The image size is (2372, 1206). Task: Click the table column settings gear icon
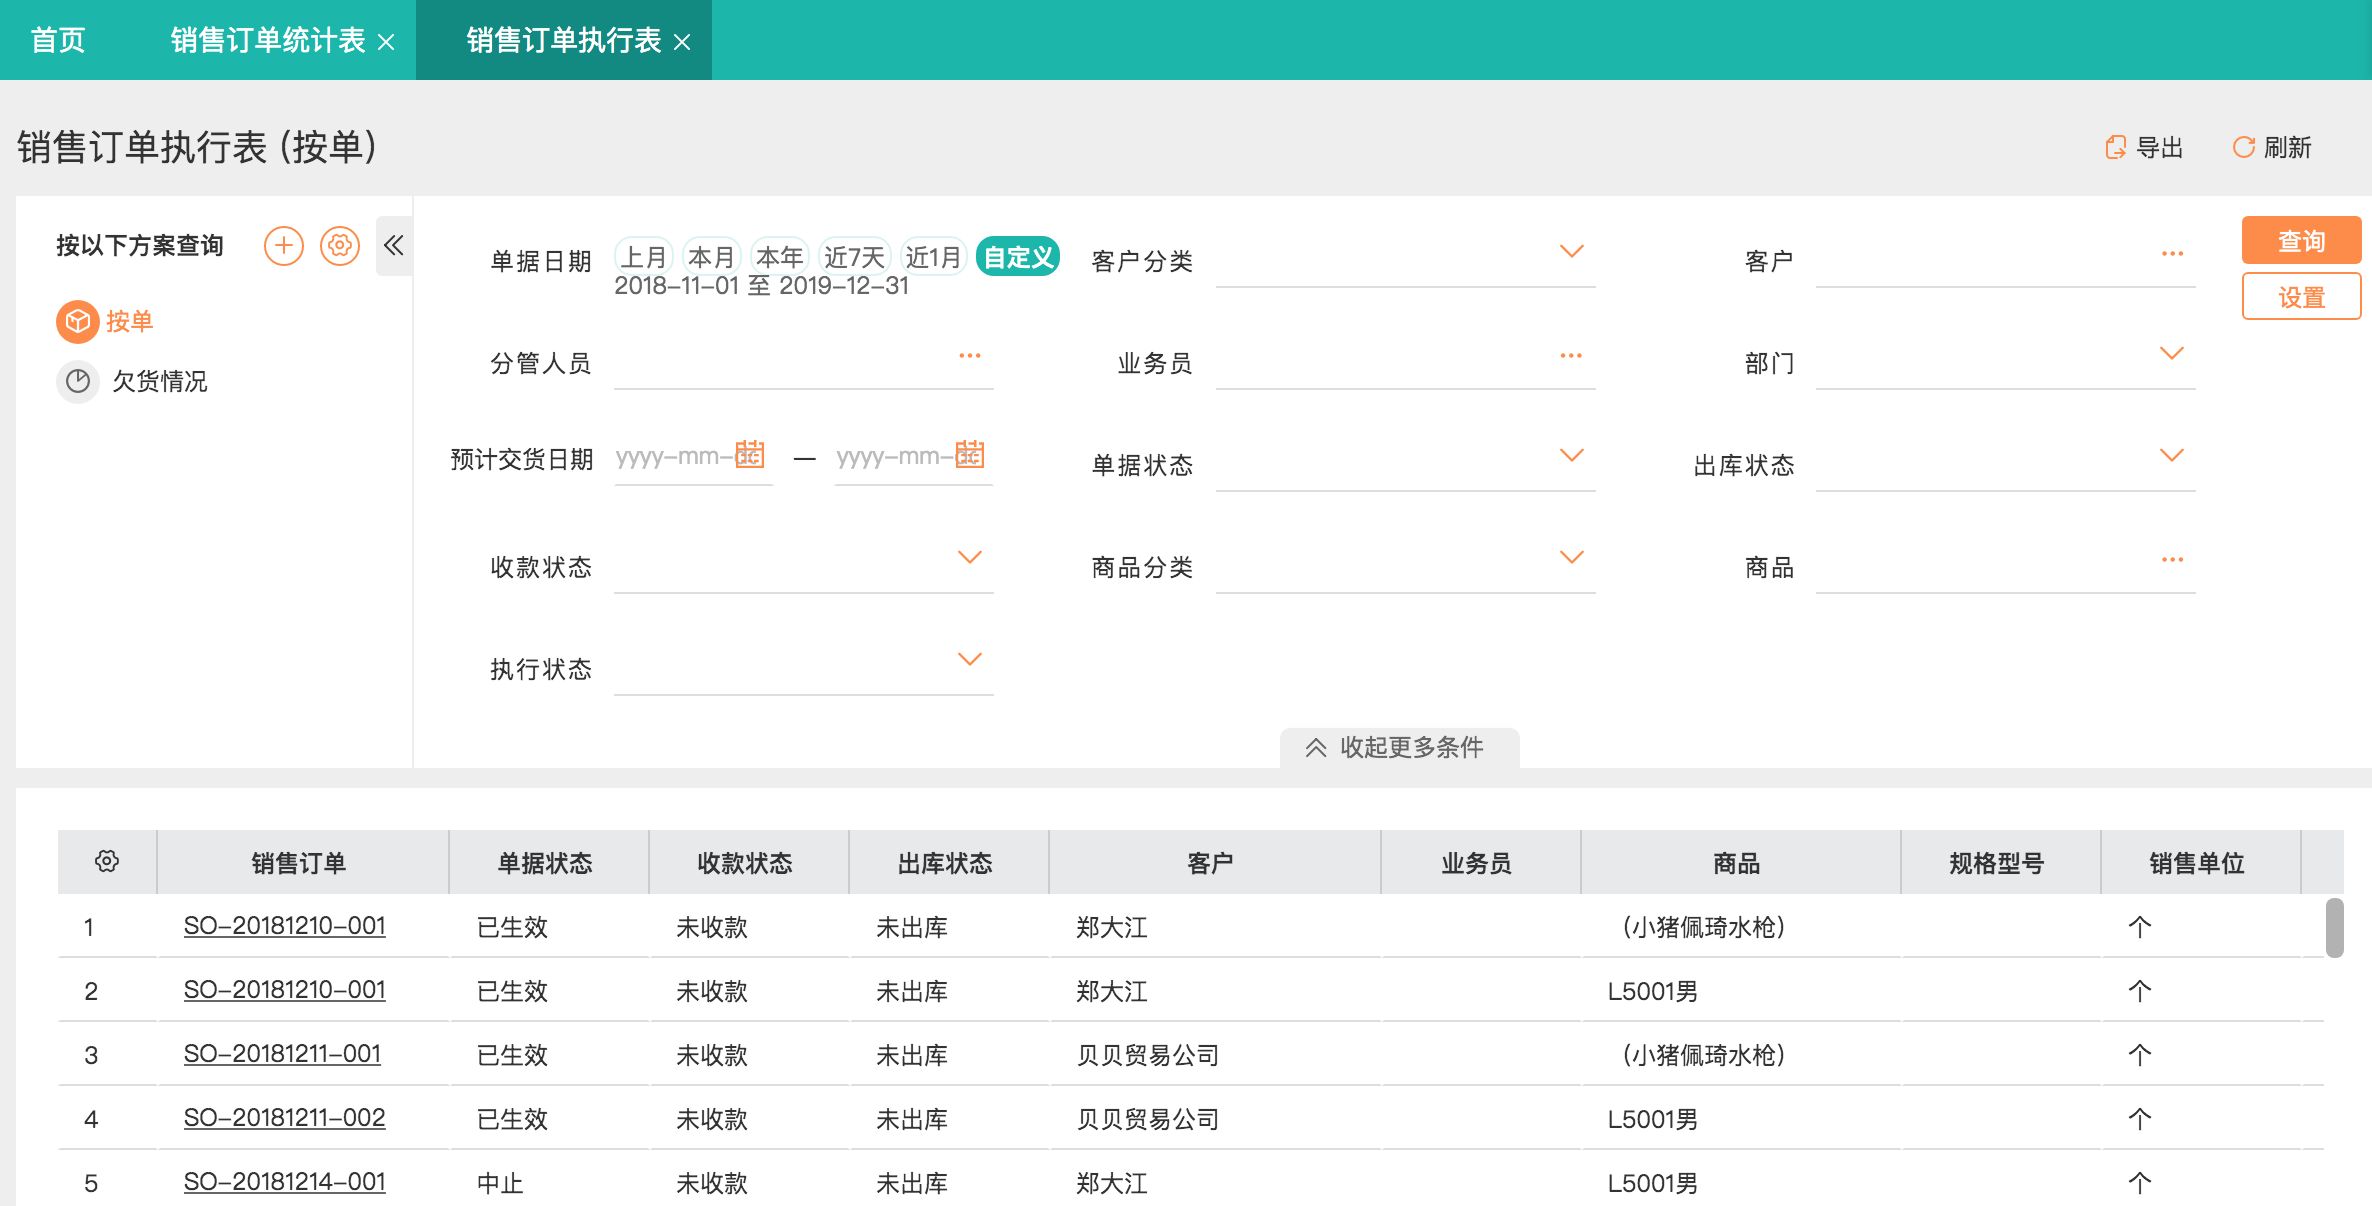(x=106, y=860)
